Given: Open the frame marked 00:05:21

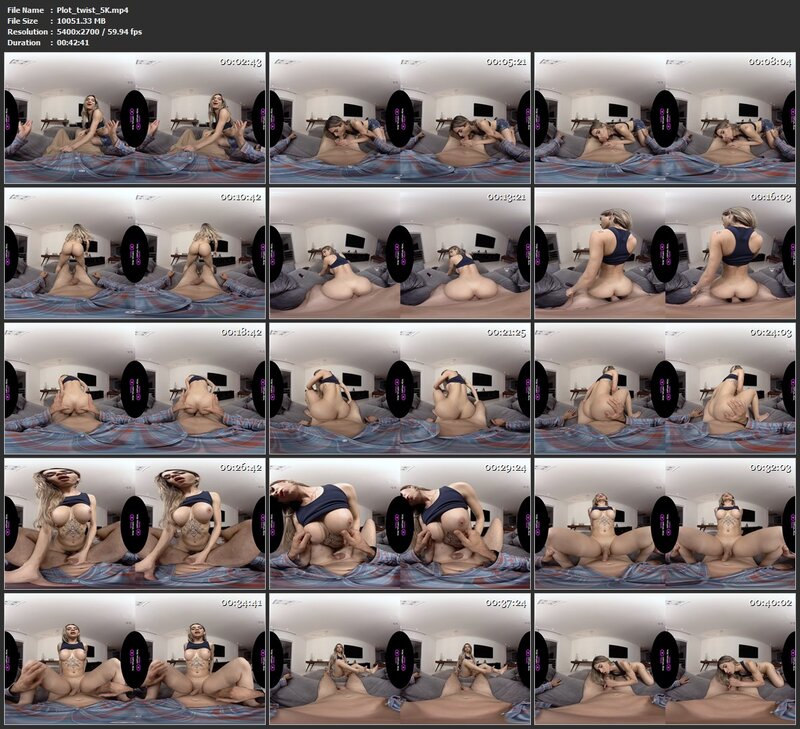Looking at the screenshot, I should 400,118.
